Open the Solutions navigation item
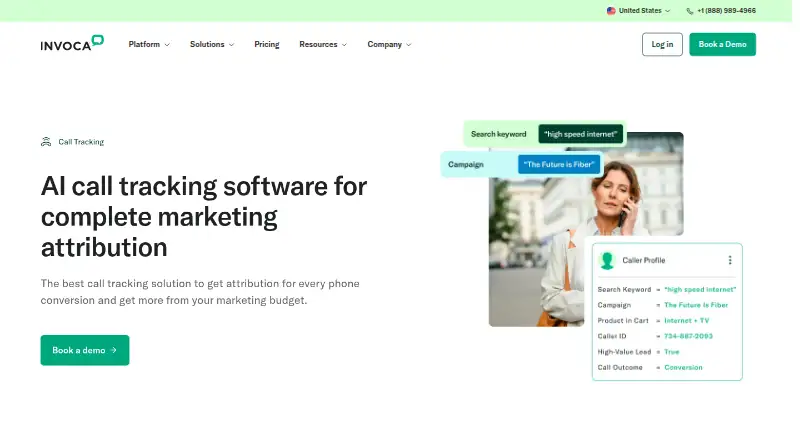 (x=207, y=44)
